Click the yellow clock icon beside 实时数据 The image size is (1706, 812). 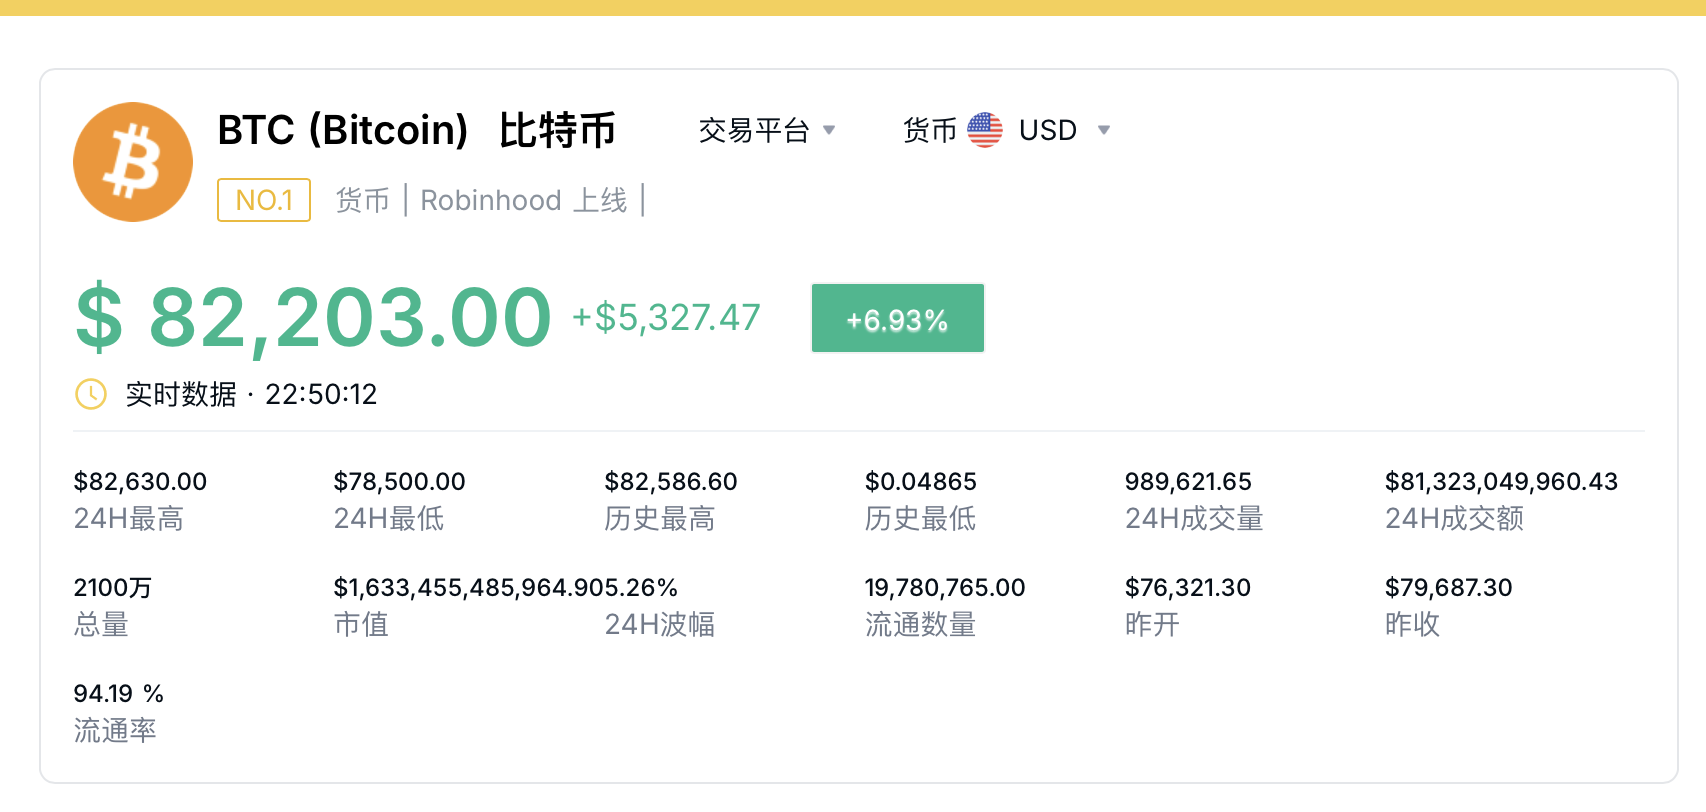tap(91, 394)
